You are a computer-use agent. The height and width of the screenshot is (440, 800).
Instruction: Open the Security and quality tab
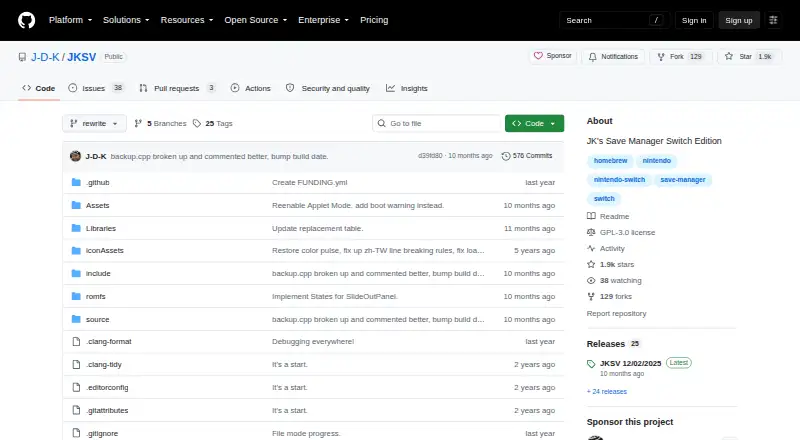(328, 88)
